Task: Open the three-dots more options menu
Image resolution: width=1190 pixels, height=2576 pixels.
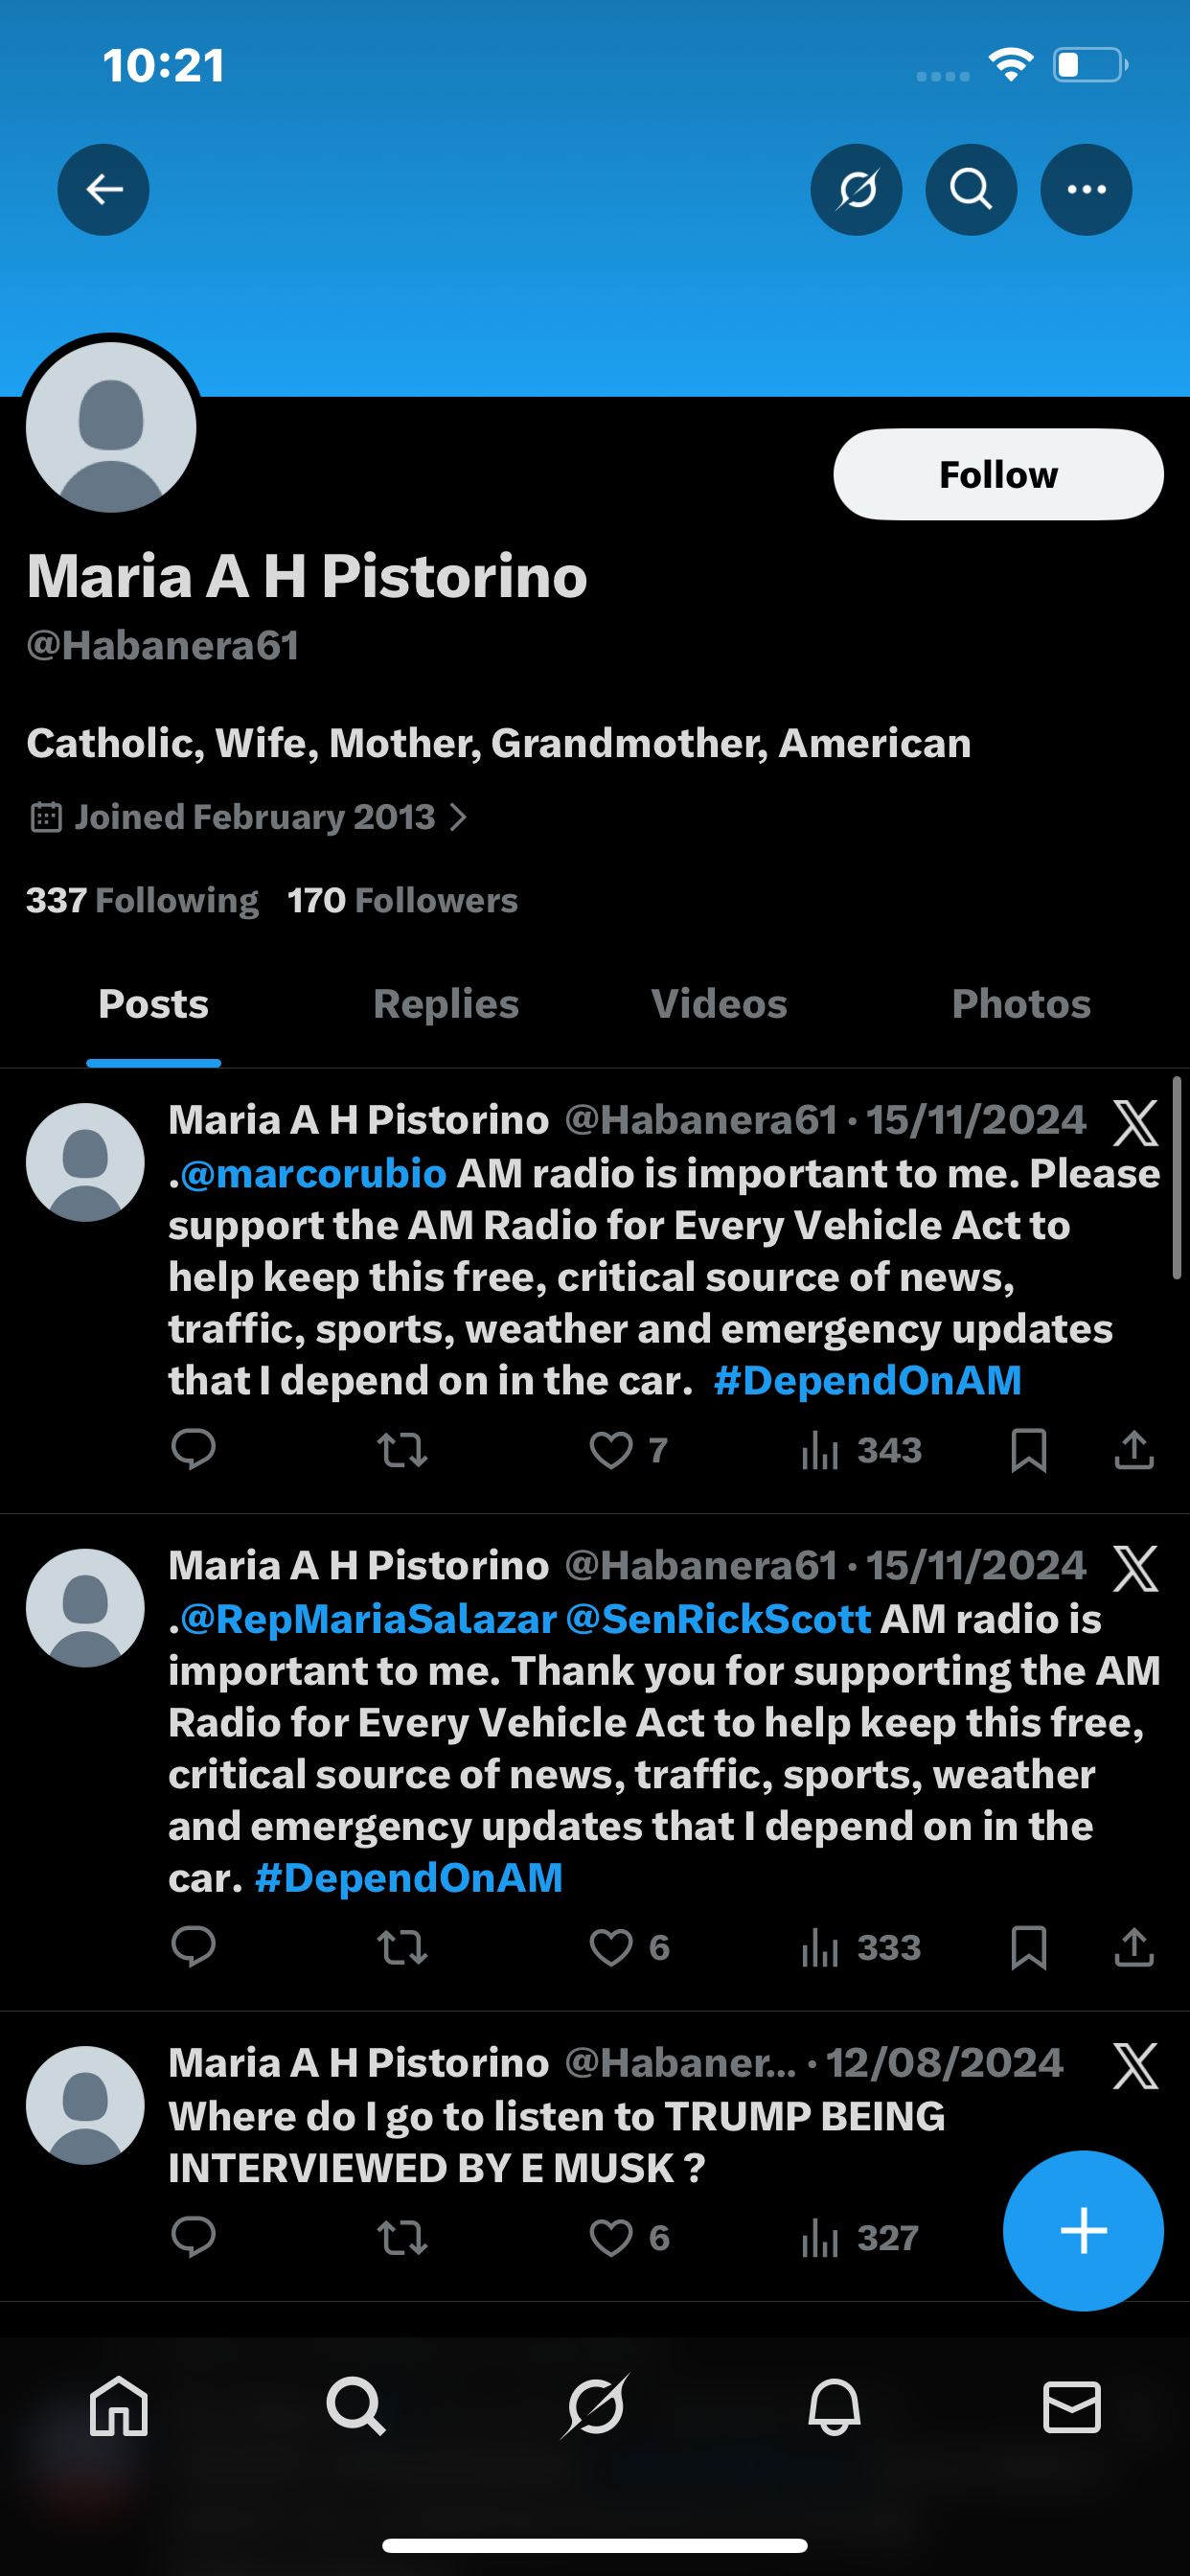Action: point(1086,190)
